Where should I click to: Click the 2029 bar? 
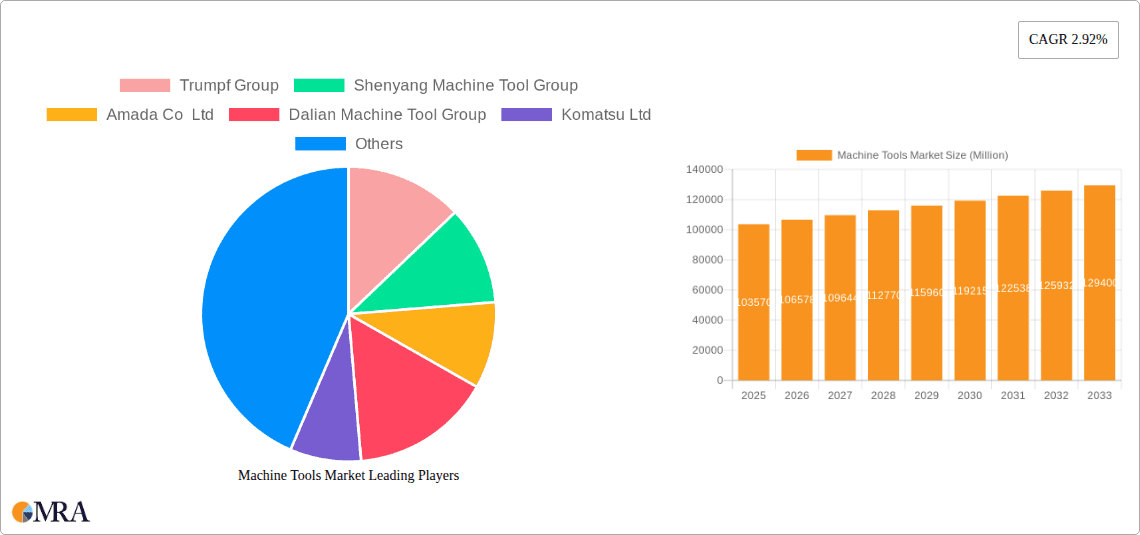926,293
